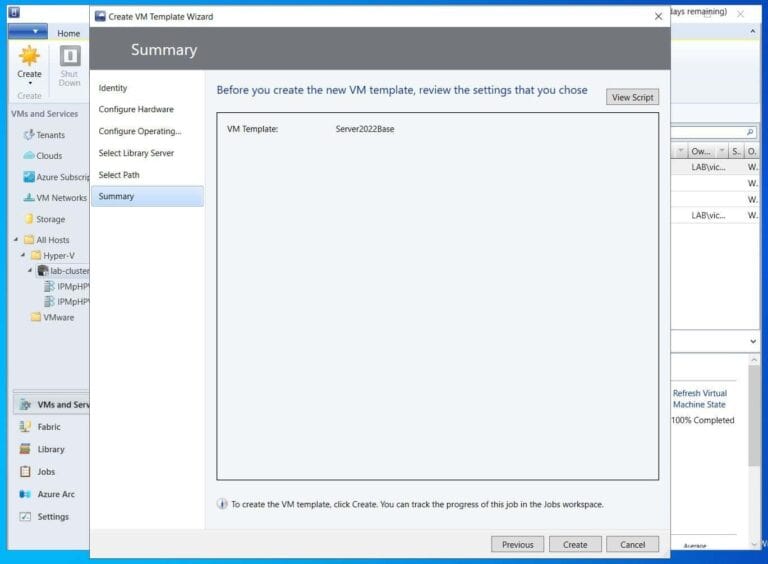Select the Clouds icon in navigation
The image size is (768, 564).
[x=29, y=156]
